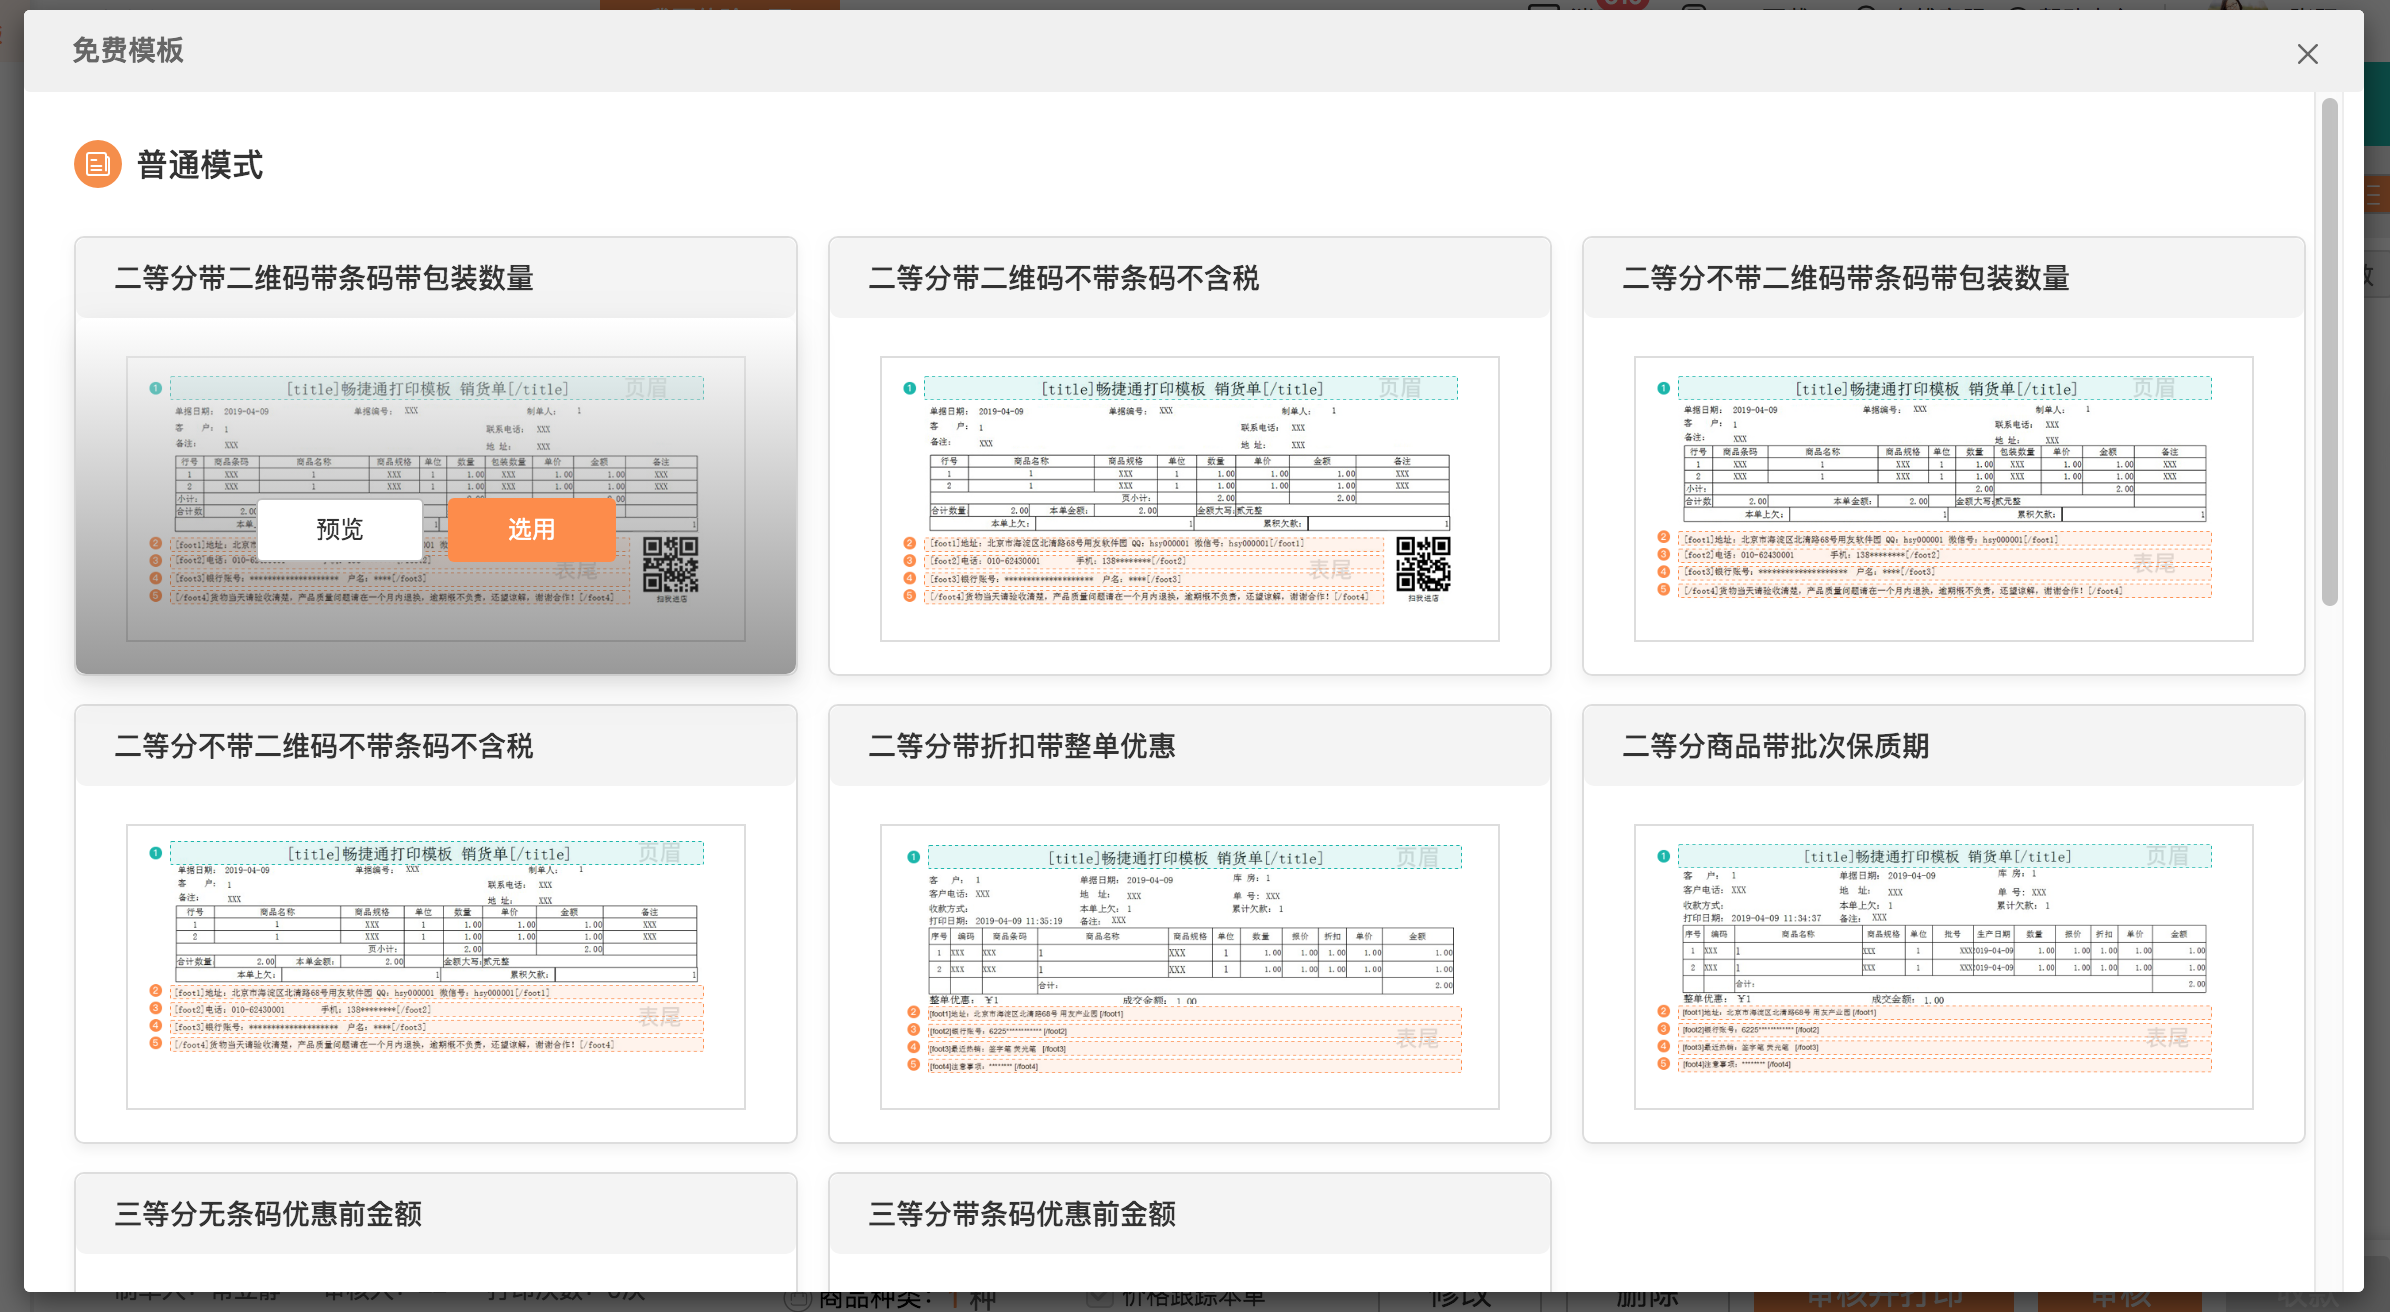2390x1312 pixels.
Task: Close the 免费模板 dialog window
Action: coord(2308,53)
